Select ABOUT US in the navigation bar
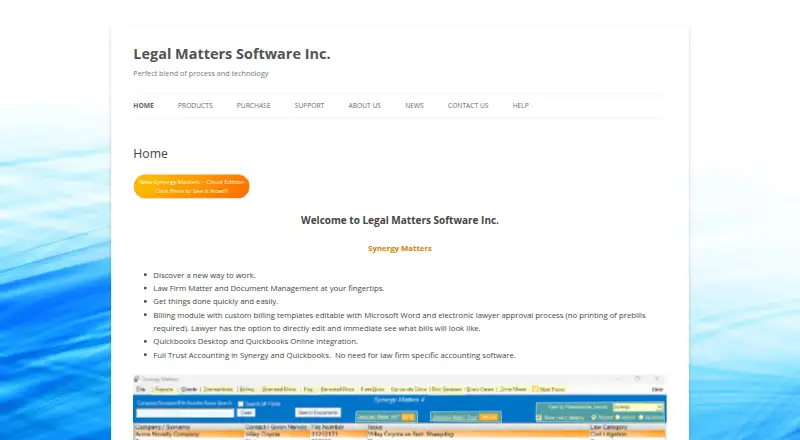 coord(364,106)
